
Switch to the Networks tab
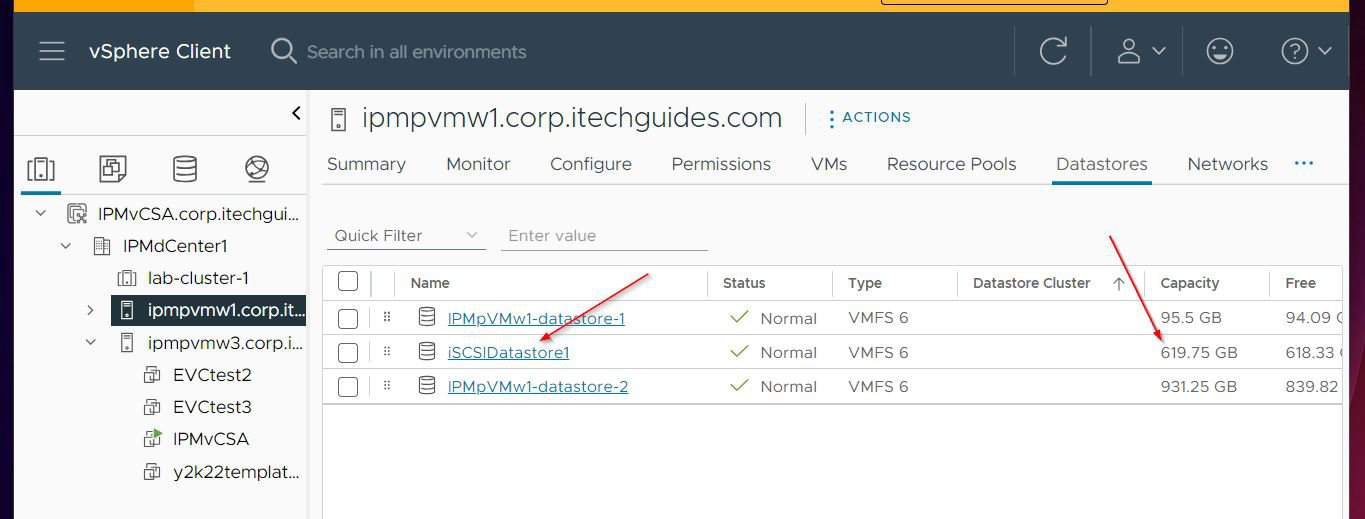click(1227, 164)
